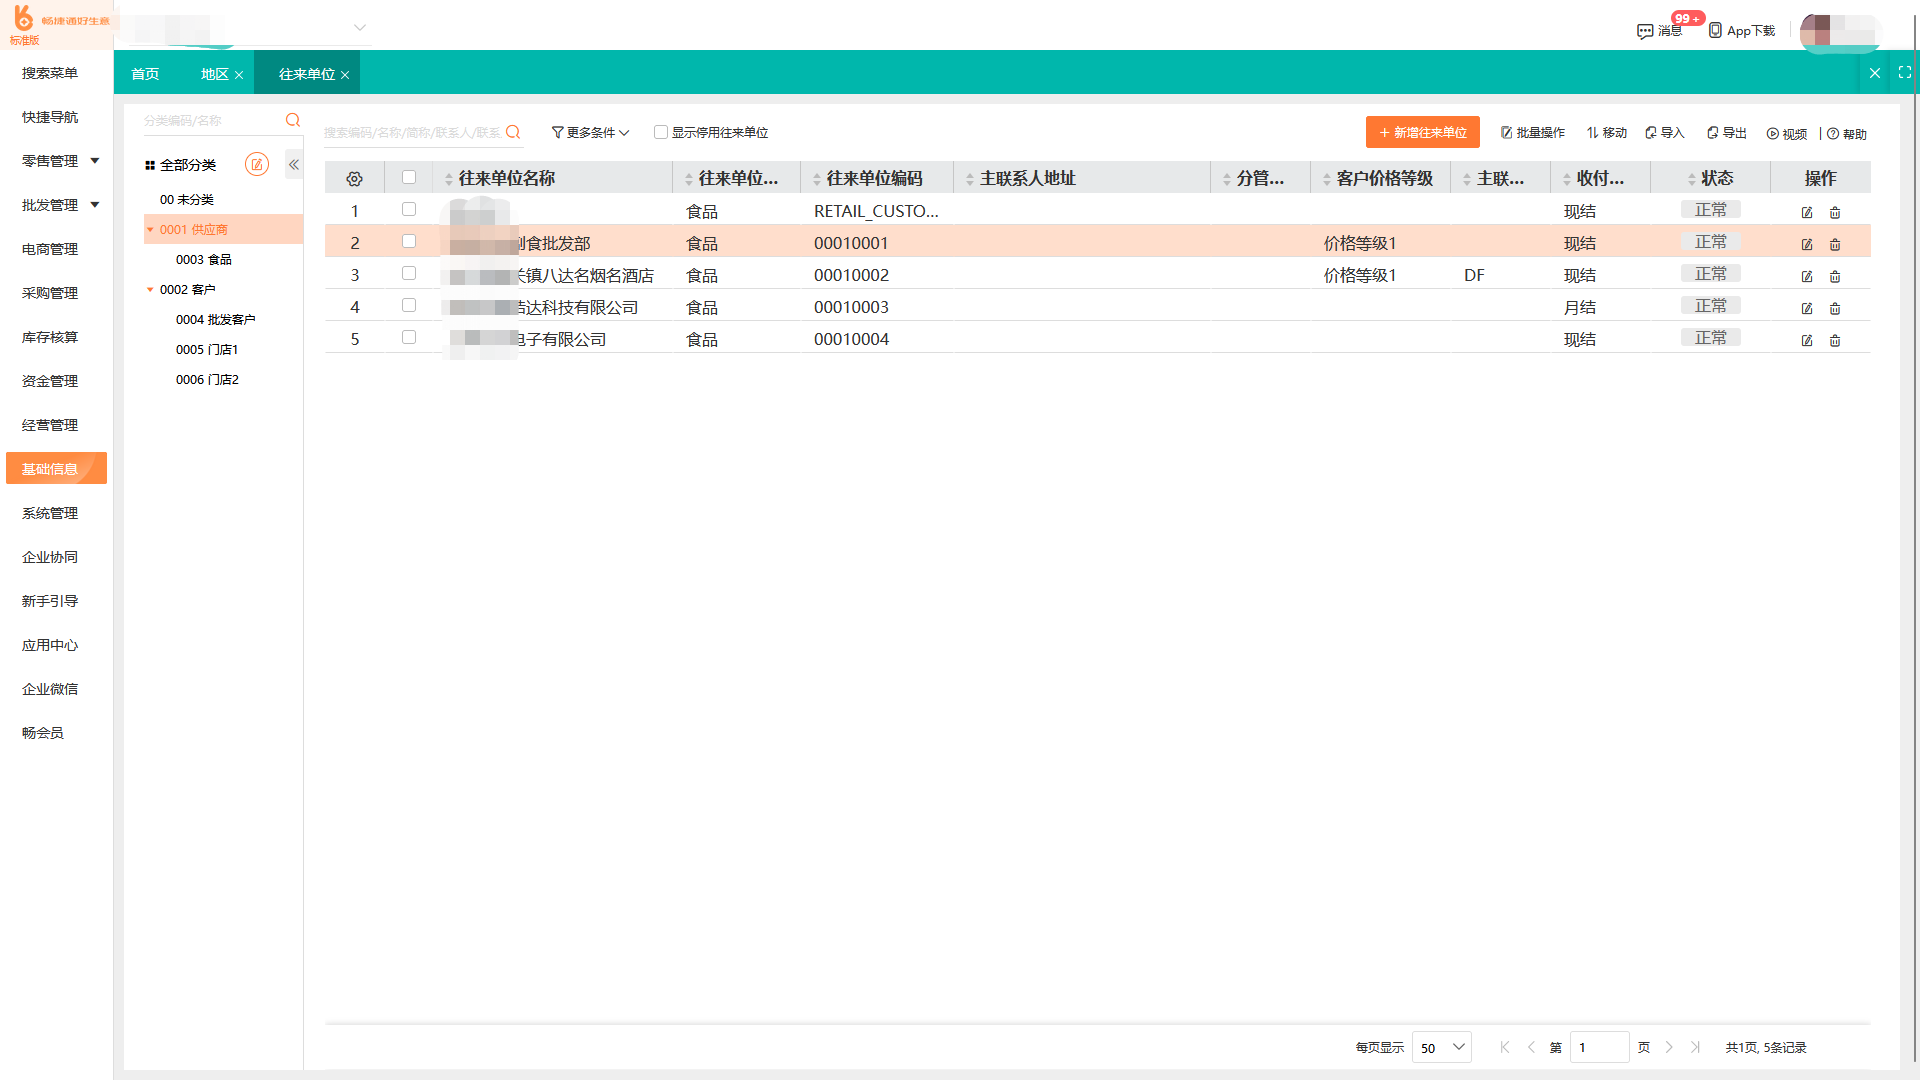Click the 视频 help icon
Viewport: 1920px width, 1080px height.
tap(1785, 131)
